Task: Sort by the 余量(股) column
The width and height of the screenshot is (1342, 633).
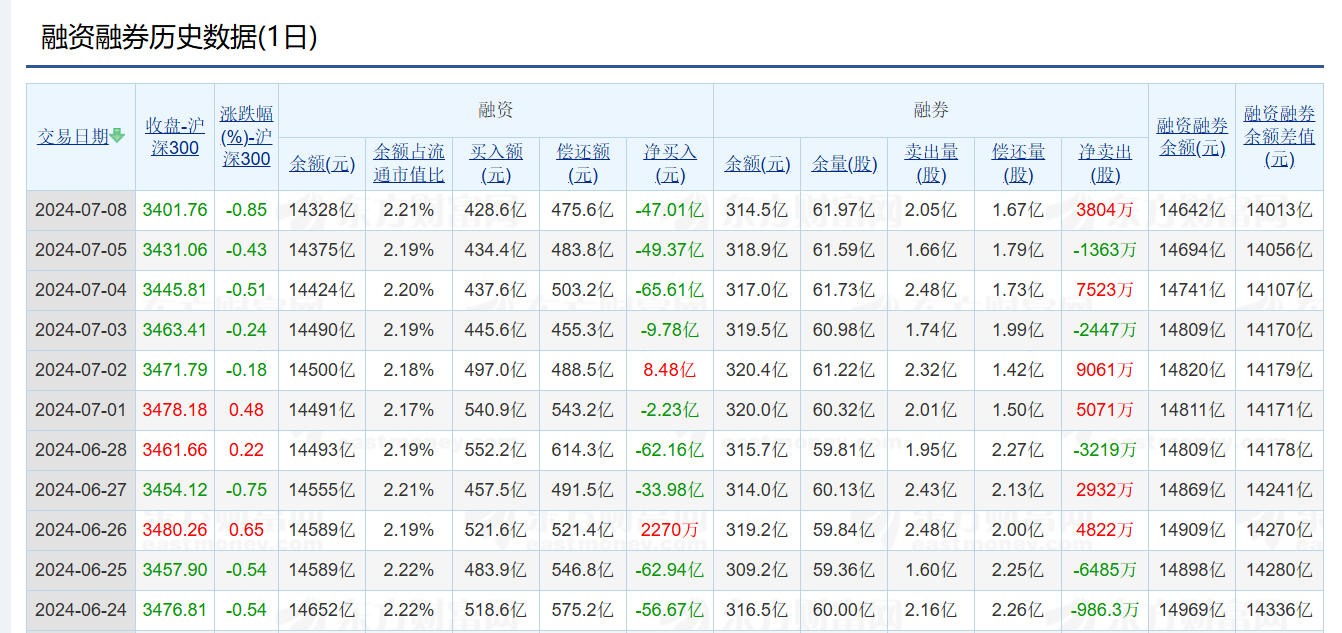Action: pyautogui.click(x=844, y=164)
